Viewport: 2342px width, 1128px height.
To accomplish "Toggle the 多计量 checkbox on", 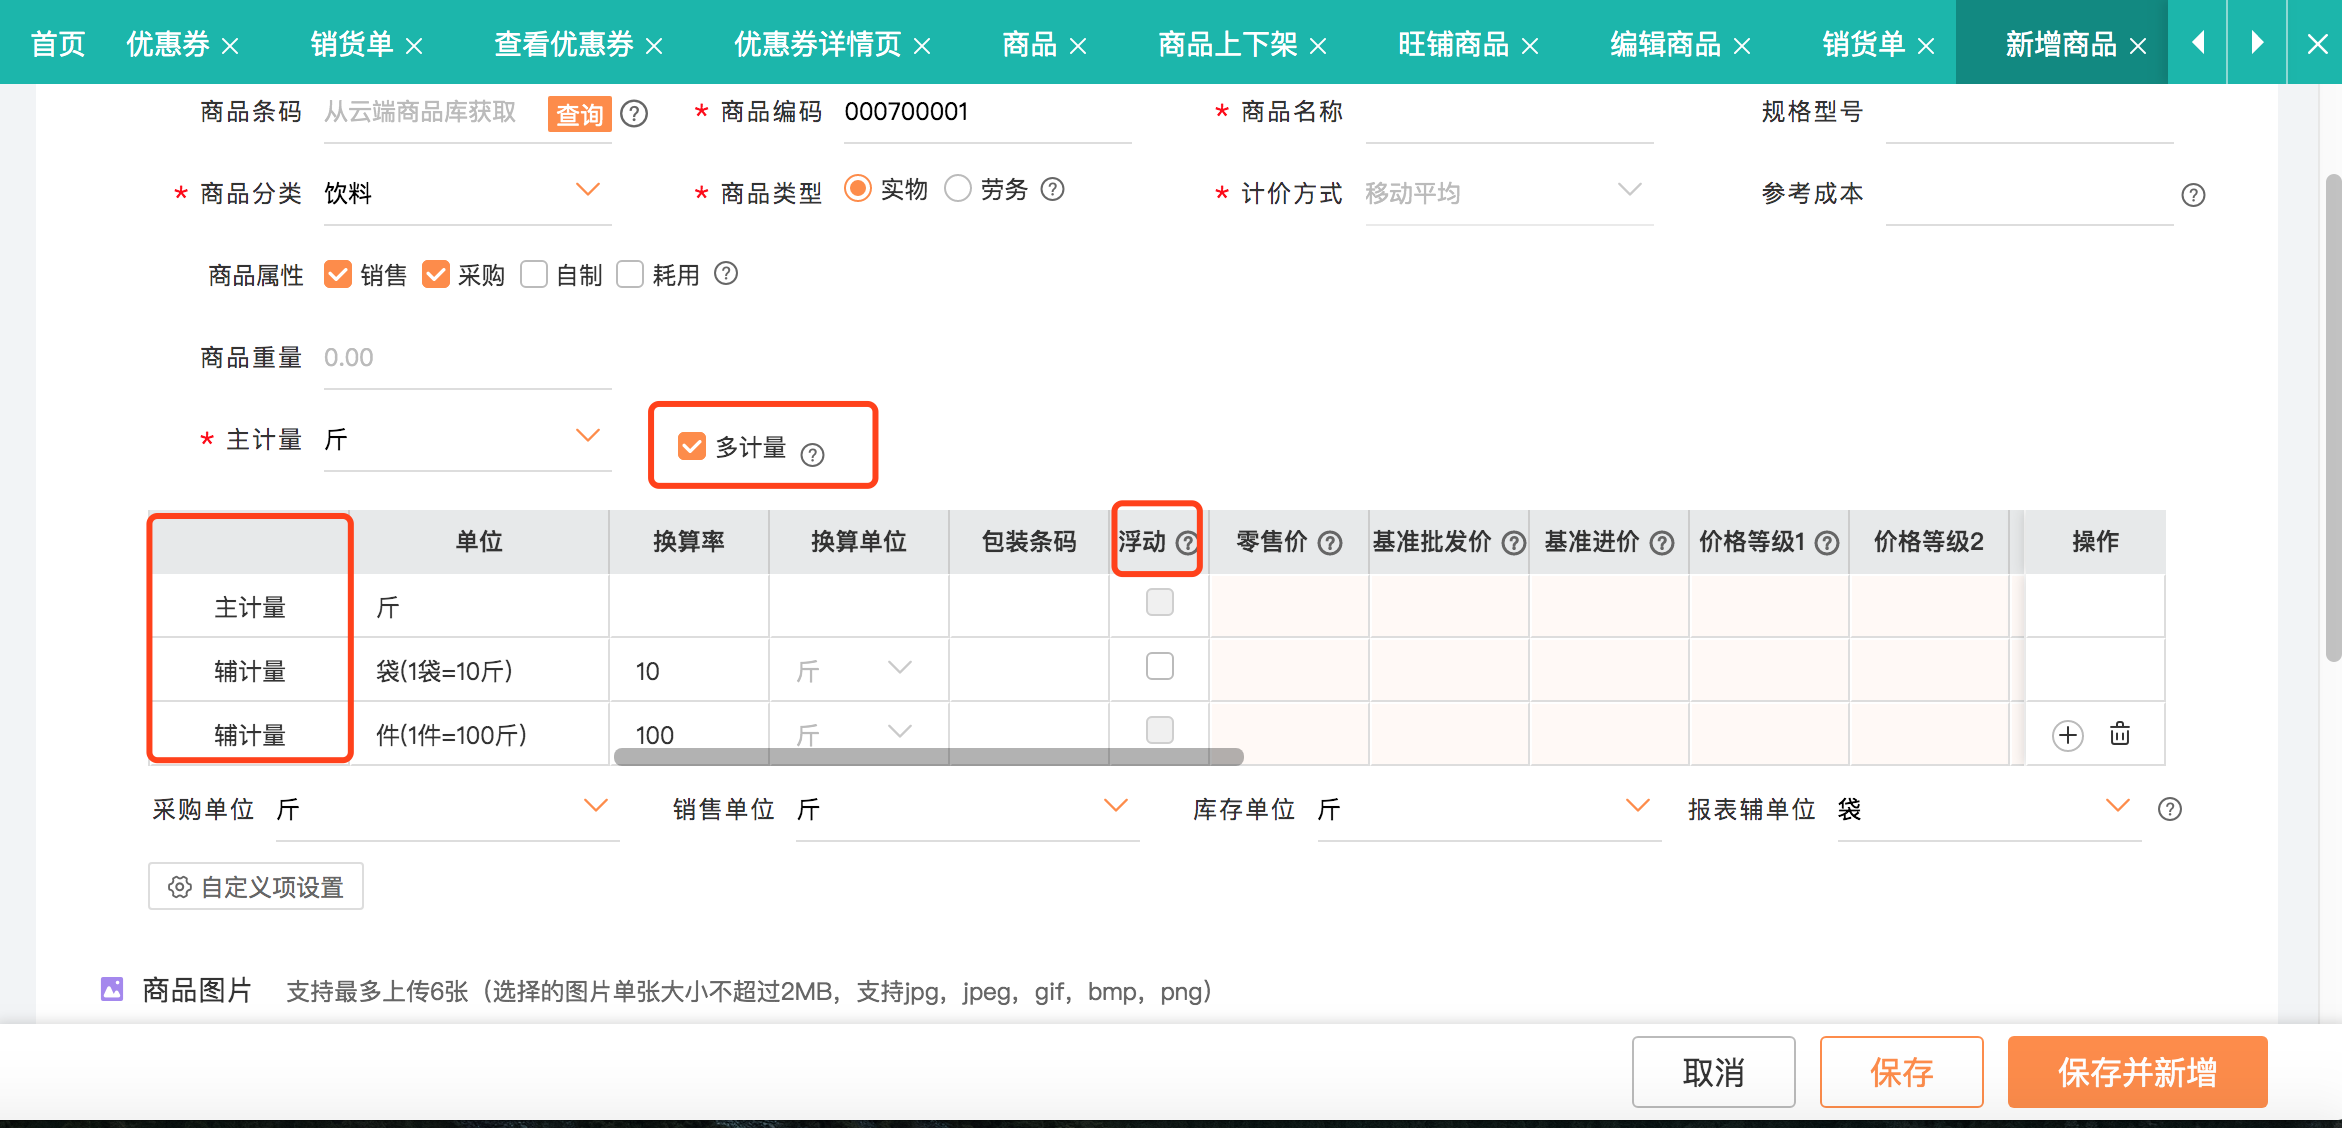I will tap(692, 447).
